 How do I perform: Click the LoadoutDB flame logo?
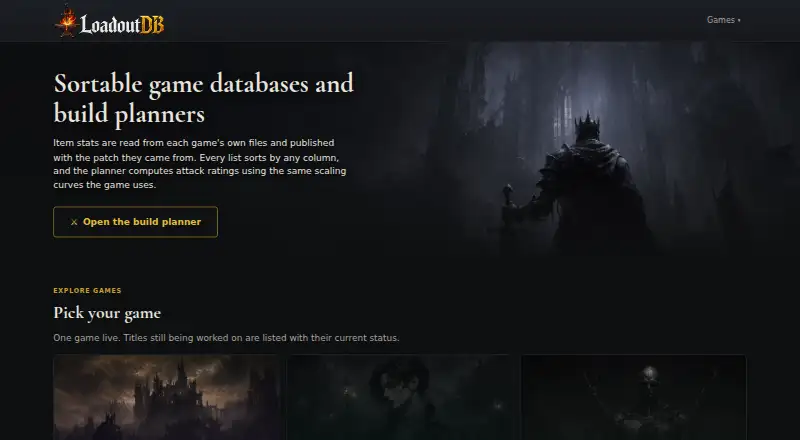(x=109, y=22)
